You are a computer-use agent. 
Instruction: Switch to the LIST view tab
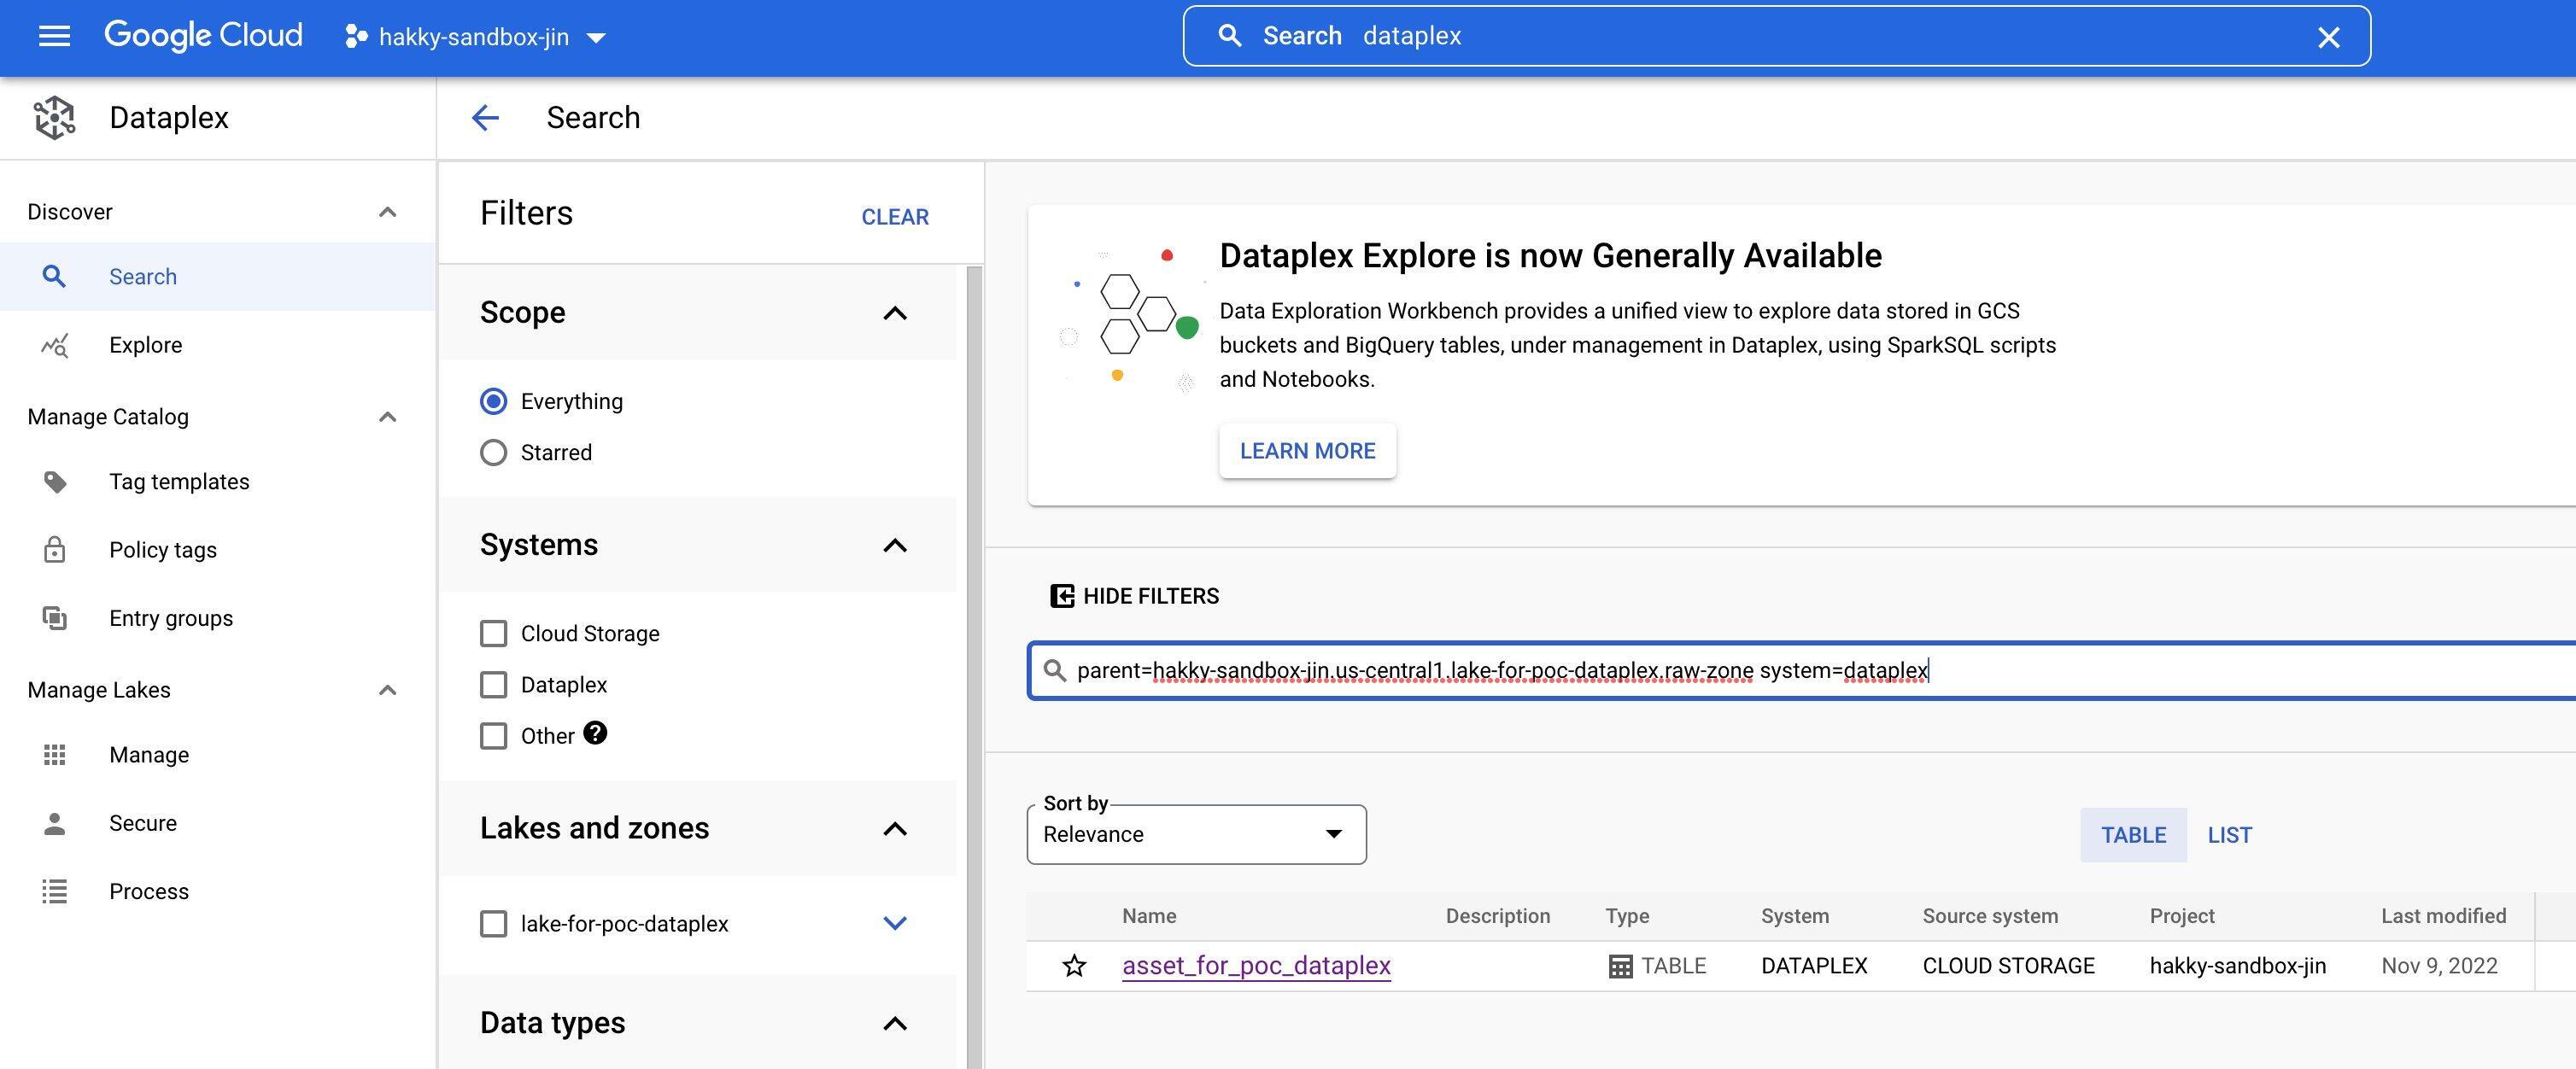2231,834
